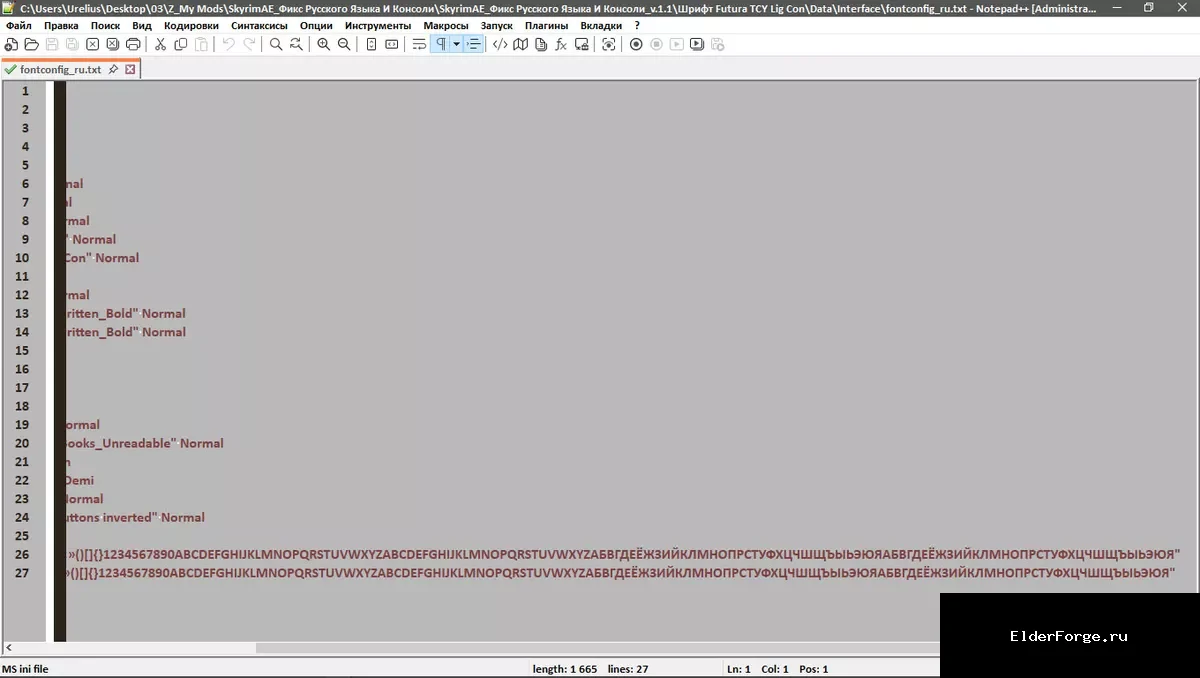Click the Open file folder icon
The width and height of the screenshot is (1200, 678).
pyautogui.click(x=31, y=45)
